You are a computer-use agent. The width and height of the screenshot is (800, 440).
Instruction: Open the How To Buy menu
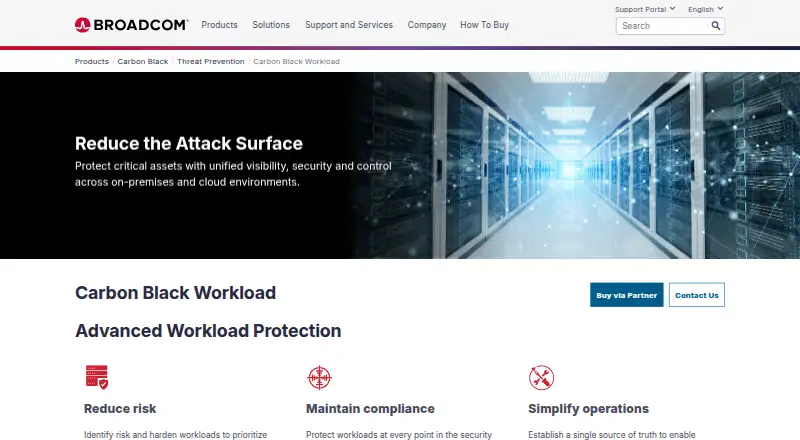point(484,25)
